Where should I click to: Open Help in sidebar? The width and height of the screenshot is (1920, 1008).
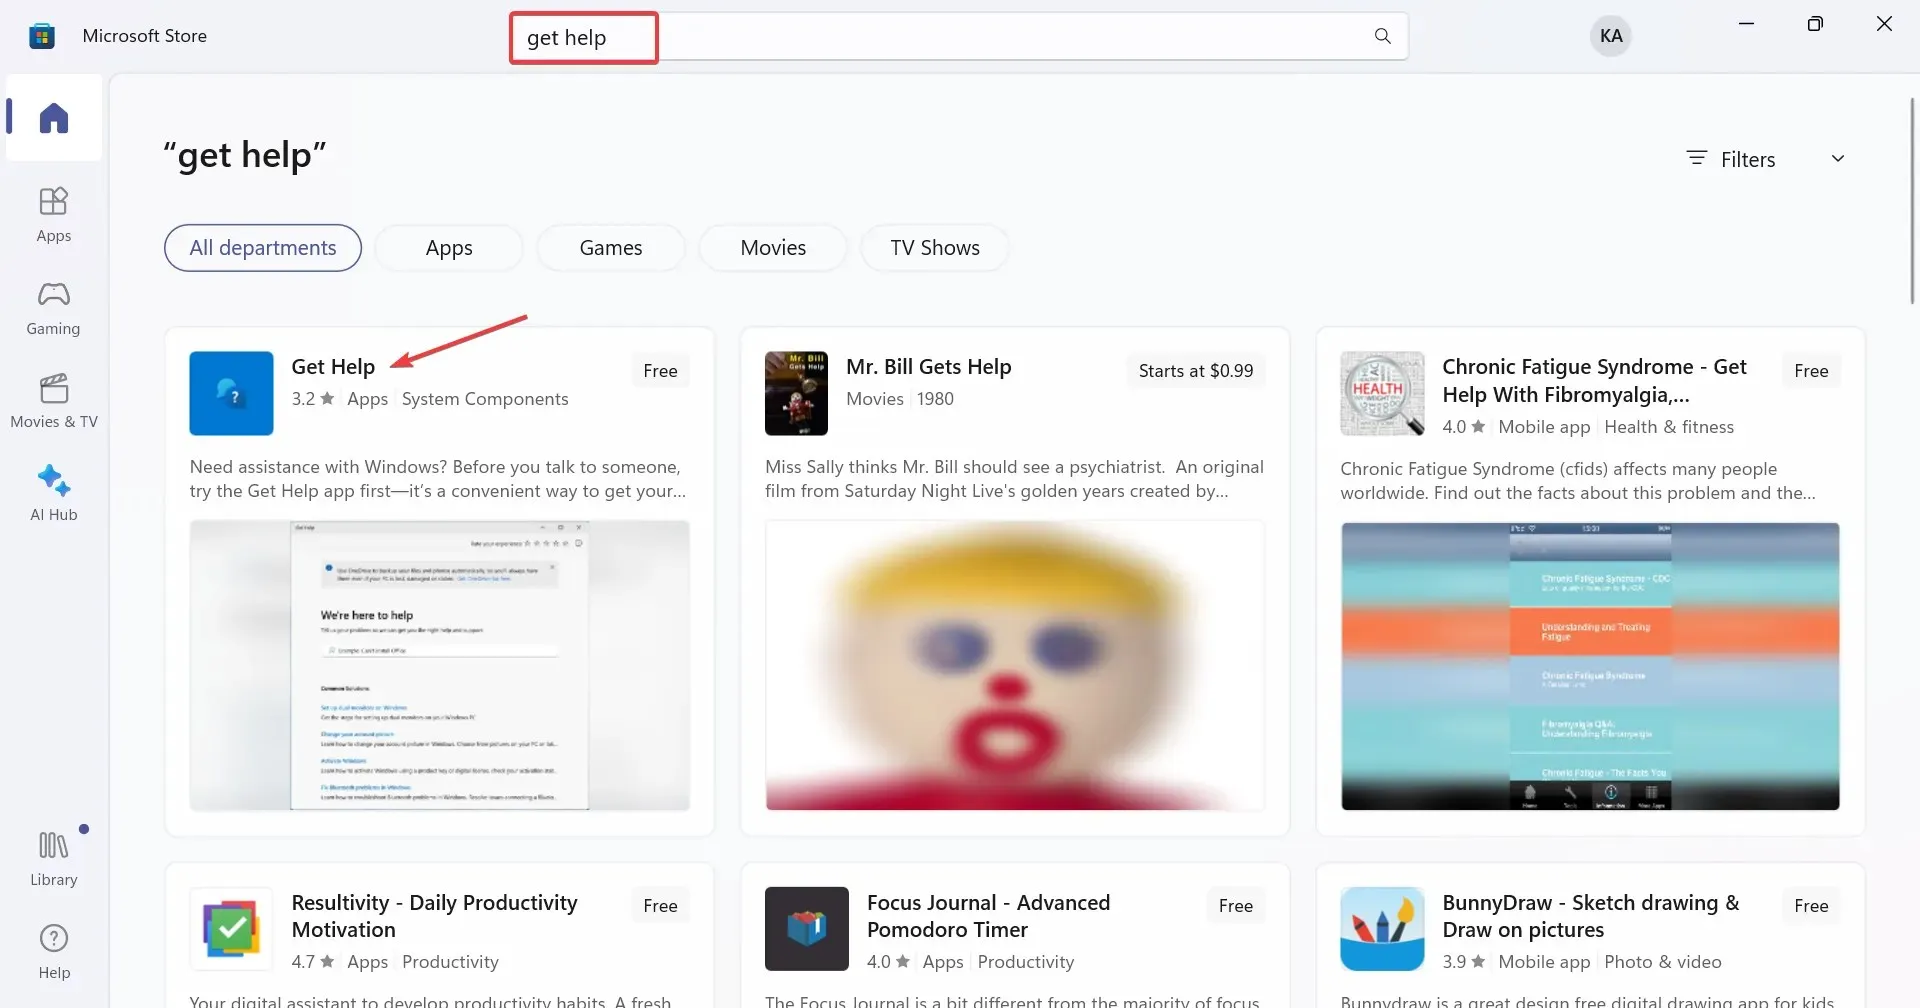point(54,951)
